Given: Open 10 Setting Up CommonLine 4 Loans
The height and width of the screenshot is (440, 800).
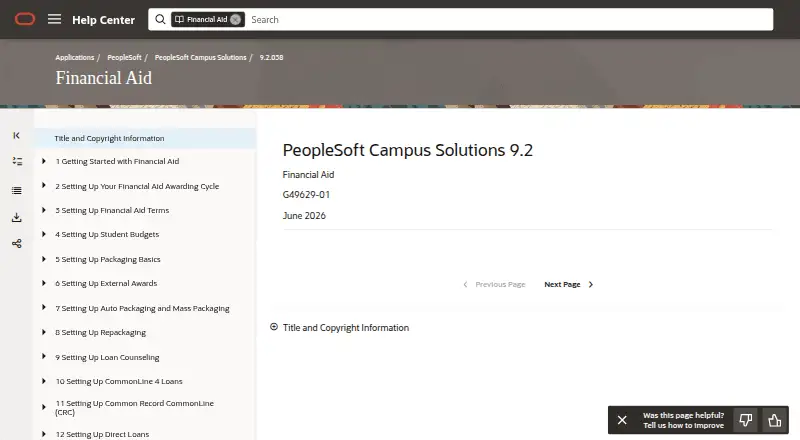Looking at the screenshot, I should [x=119, y=381].
